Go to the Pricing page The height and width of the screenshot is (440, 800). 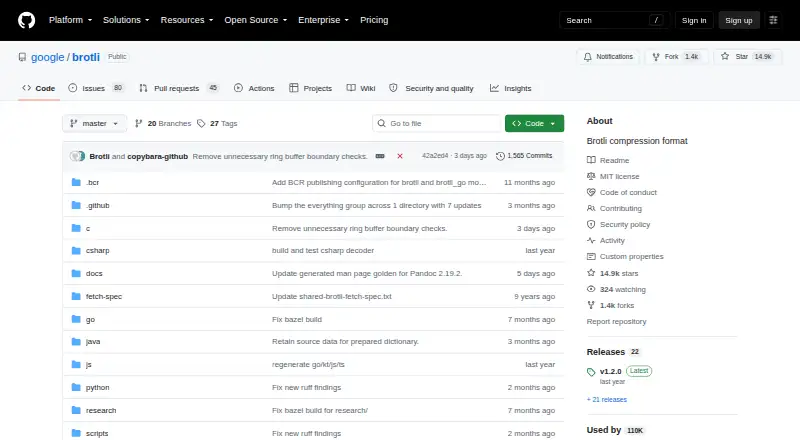374,20
